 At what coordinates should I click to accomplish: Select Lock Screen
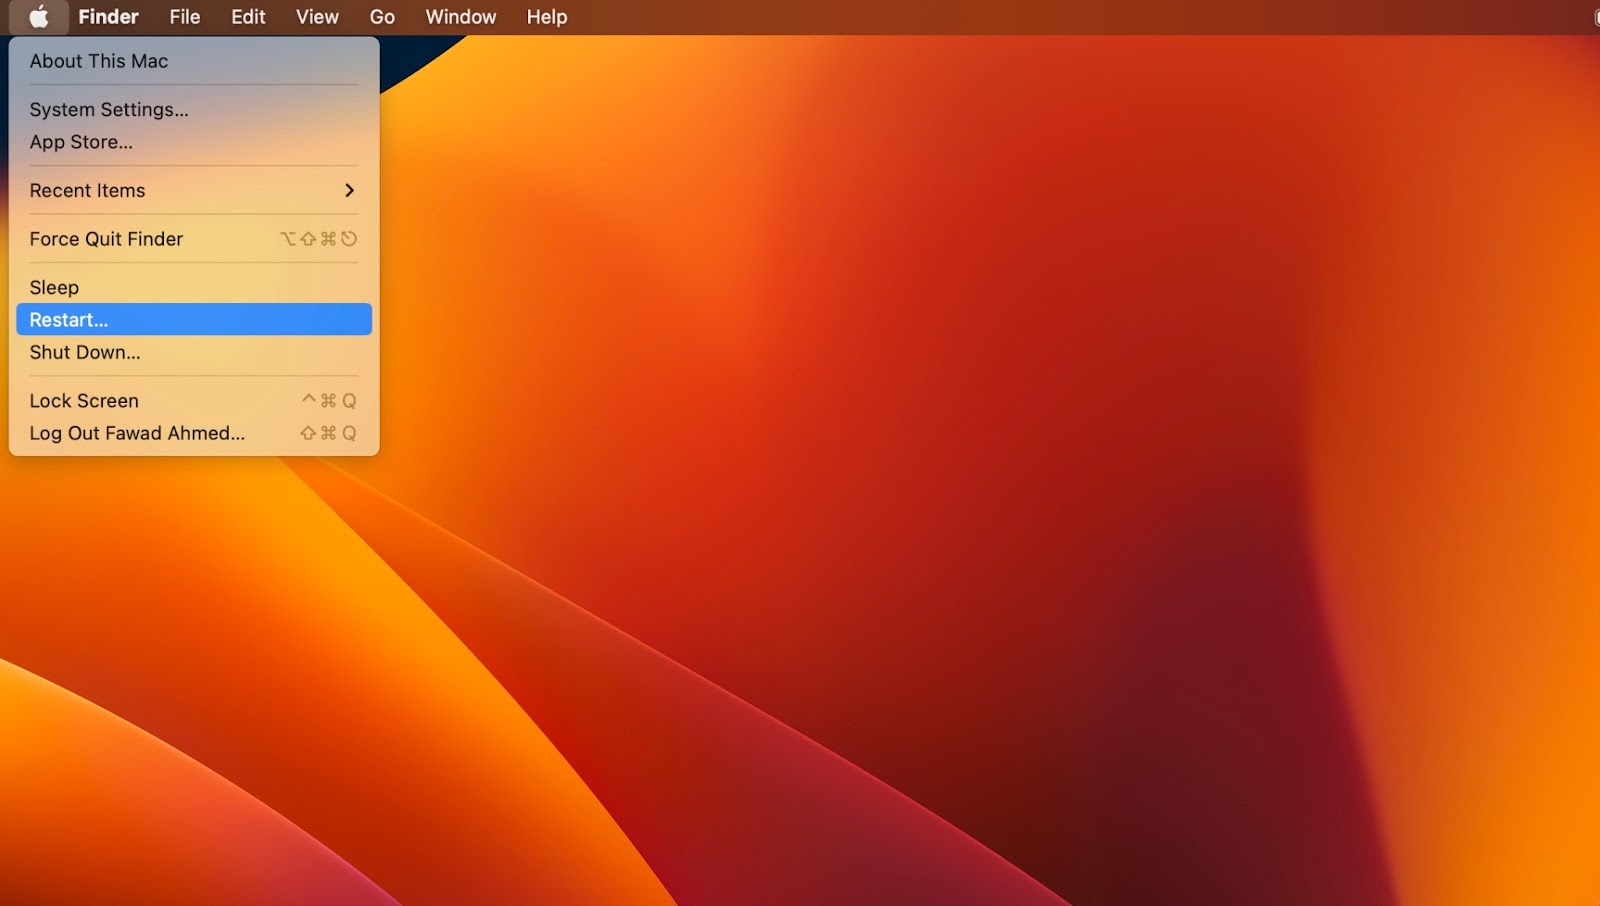[84, 400]
